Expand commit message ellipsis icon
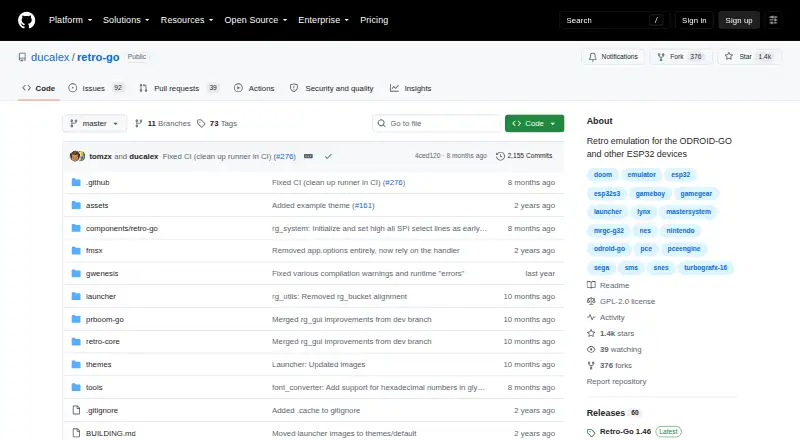 pyautogui.click(x=308, y=156)
